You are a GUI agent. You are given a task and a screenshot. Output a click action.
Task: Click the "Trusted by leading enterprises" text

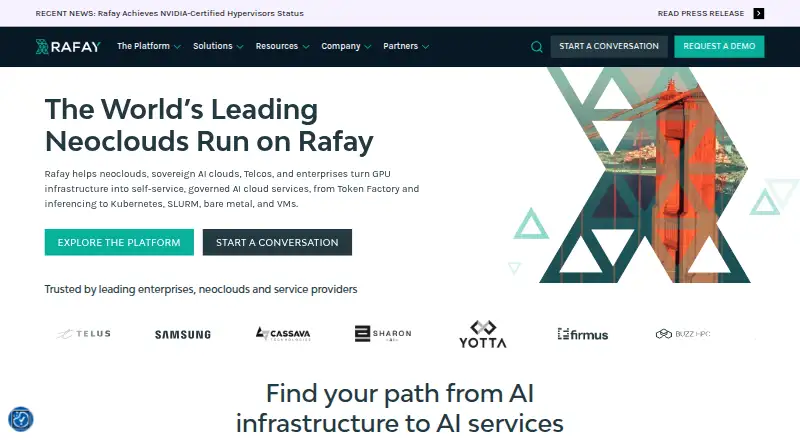[x=201, y=289]
